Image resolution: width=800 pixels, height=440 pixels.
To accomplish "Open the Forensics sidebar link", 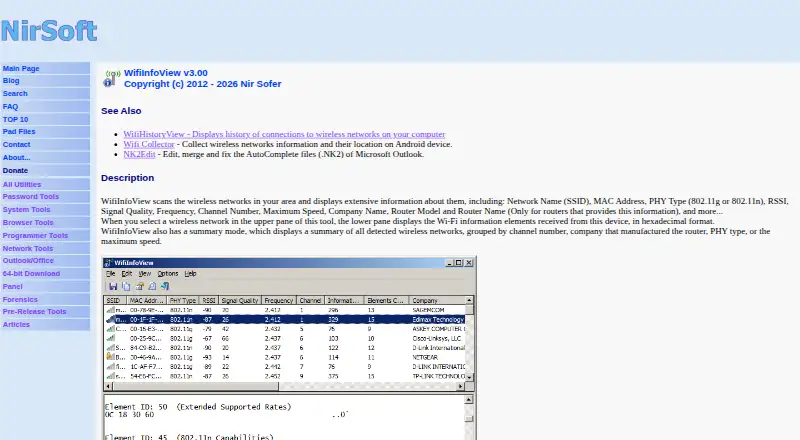I will coord(20,300).
